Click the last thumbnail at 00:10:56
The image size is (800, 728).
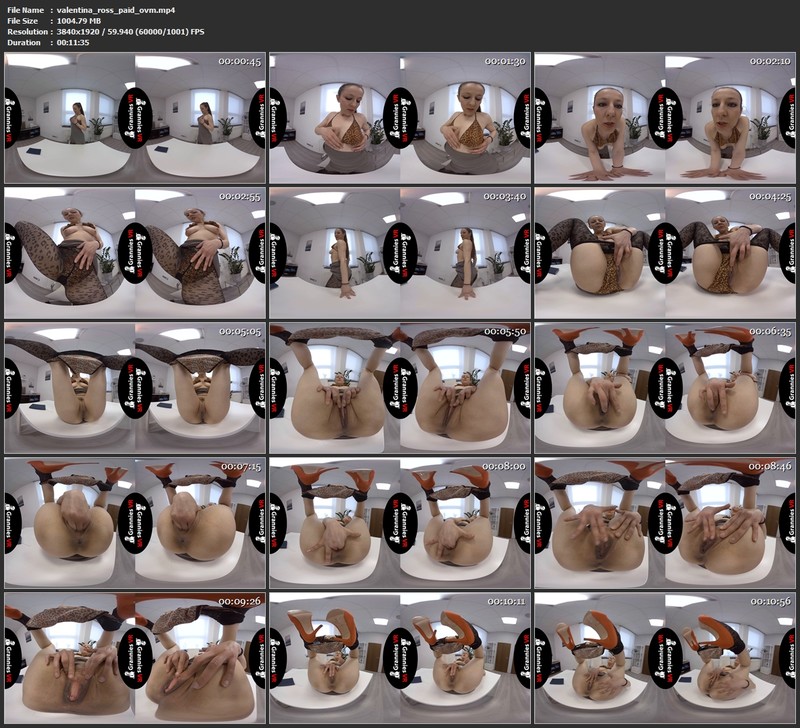[x=665, y=657]
